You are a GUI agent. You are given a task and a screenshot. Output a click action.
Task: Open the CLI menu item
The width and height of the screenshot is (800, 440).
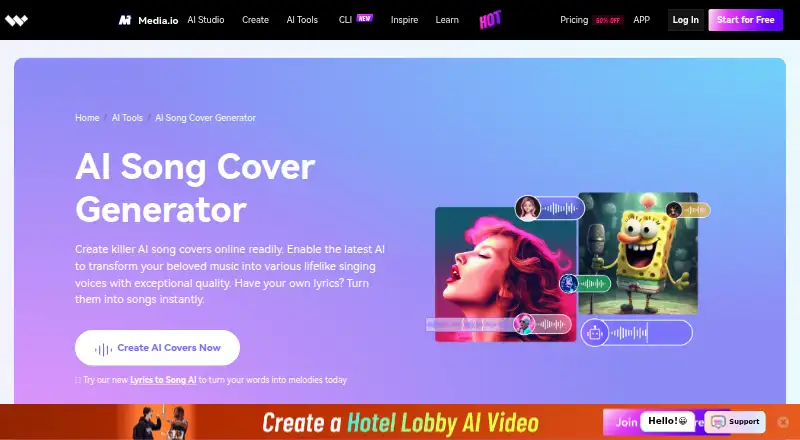pyautogui.click(x=345, y=20)
